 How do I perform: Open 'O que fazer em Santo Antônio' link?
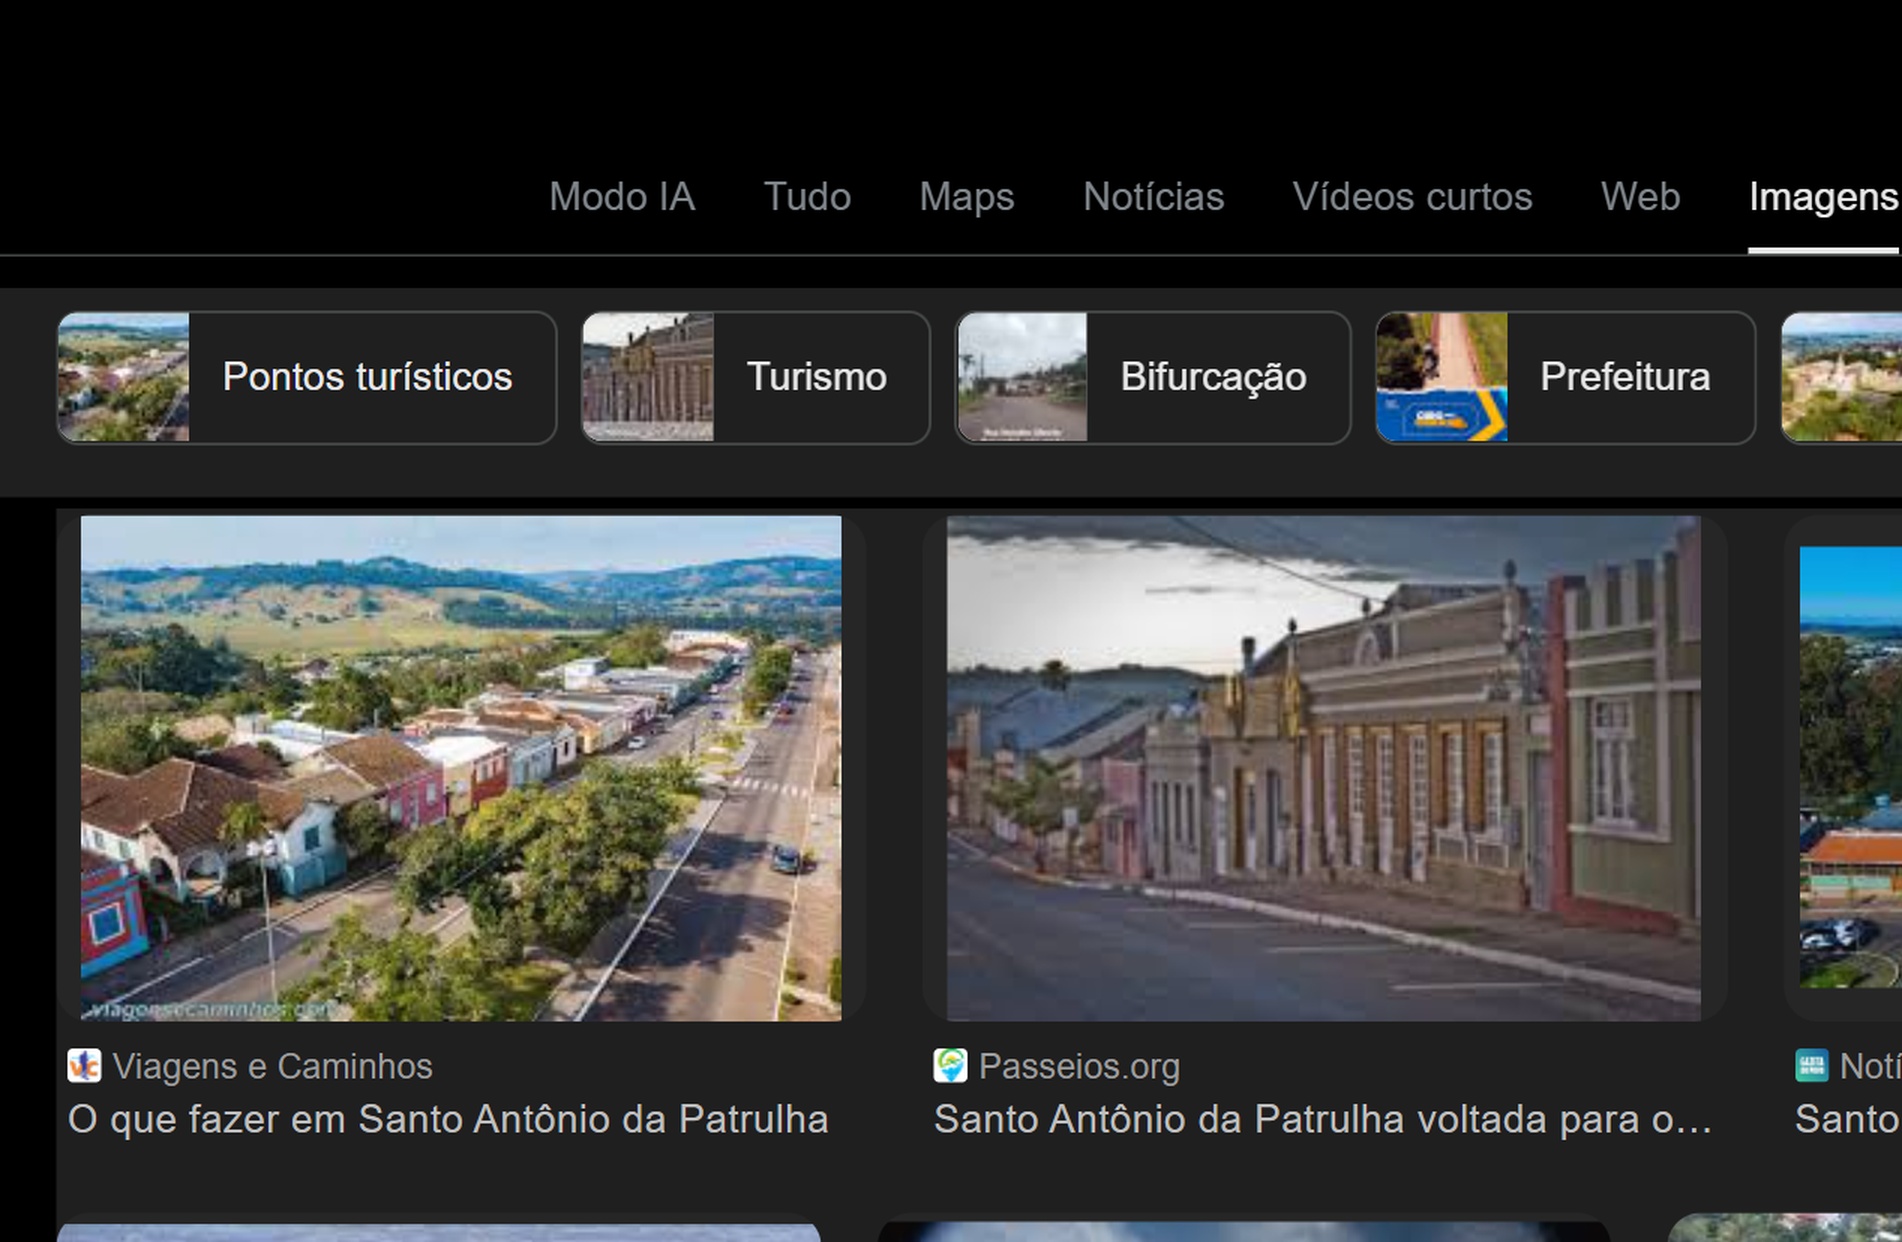click(448, 1120)
